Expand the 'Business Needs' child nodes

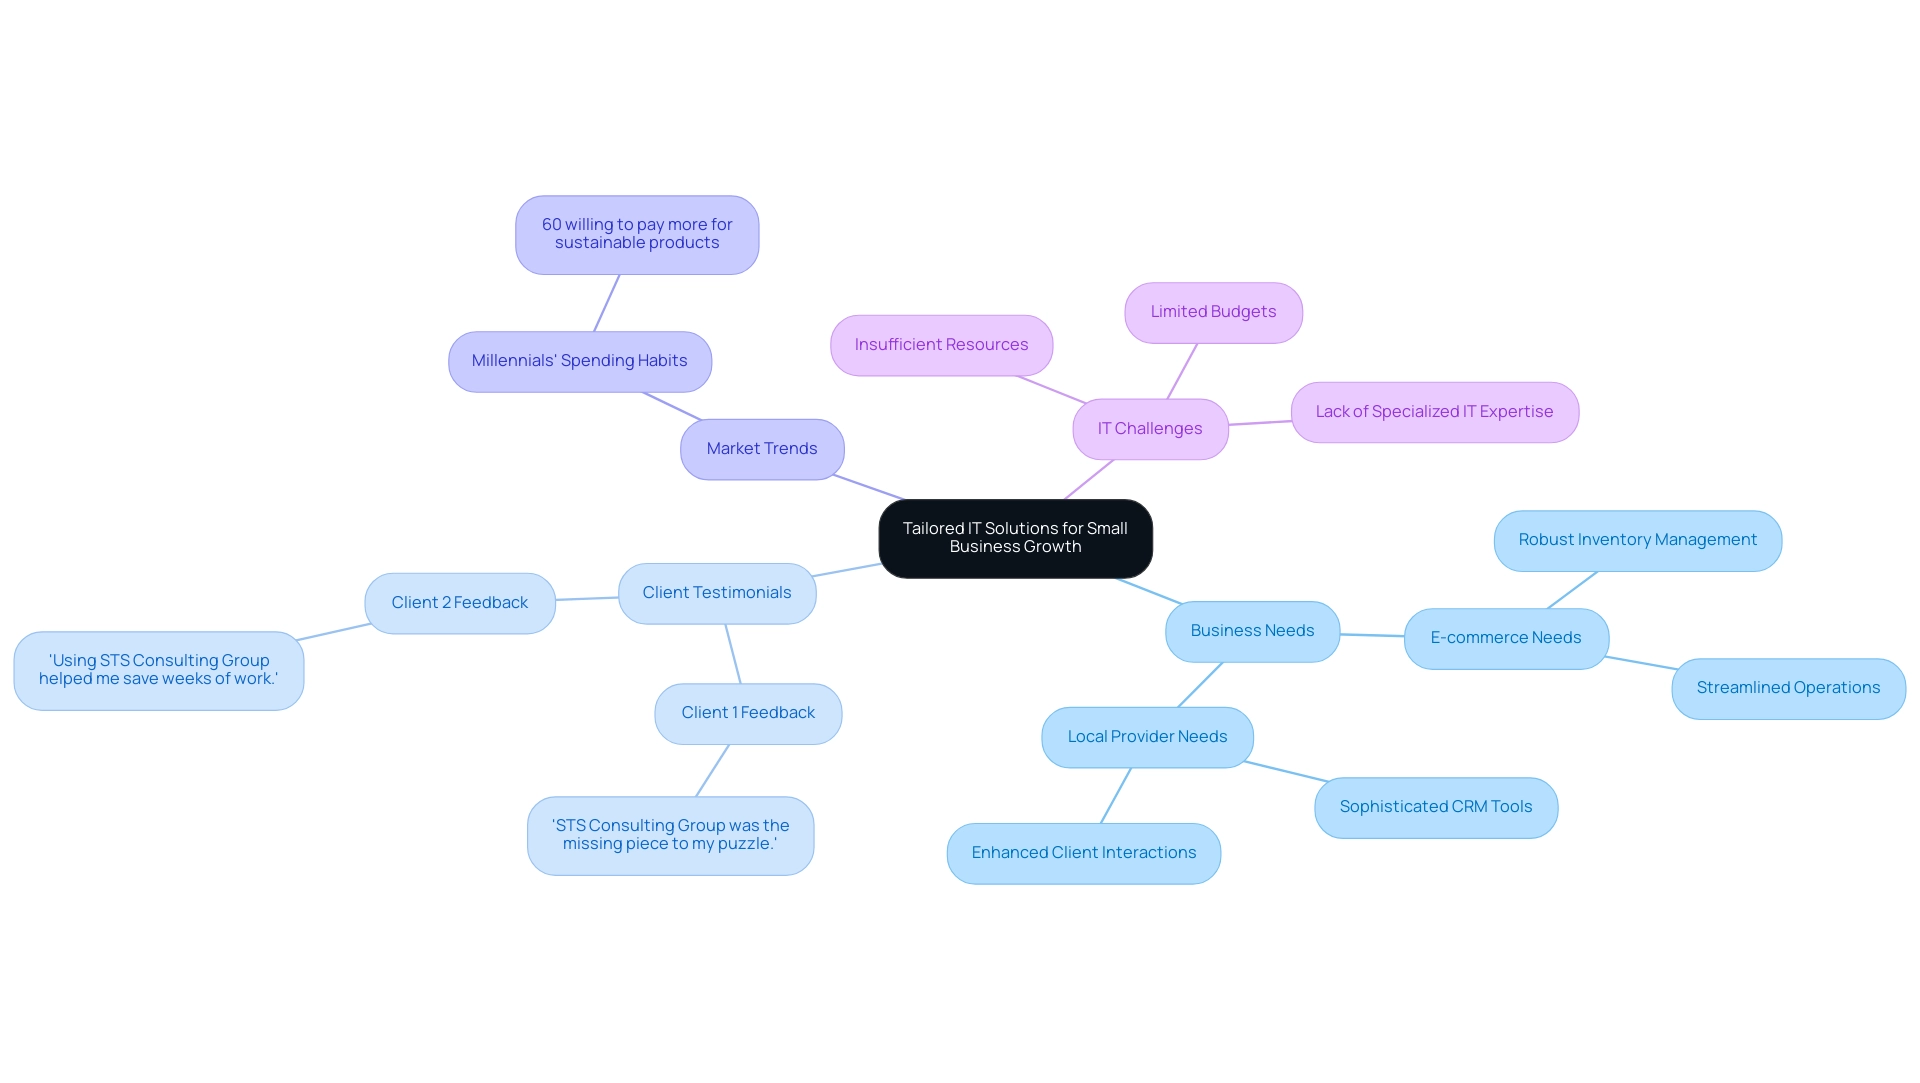coord(1253,629)
